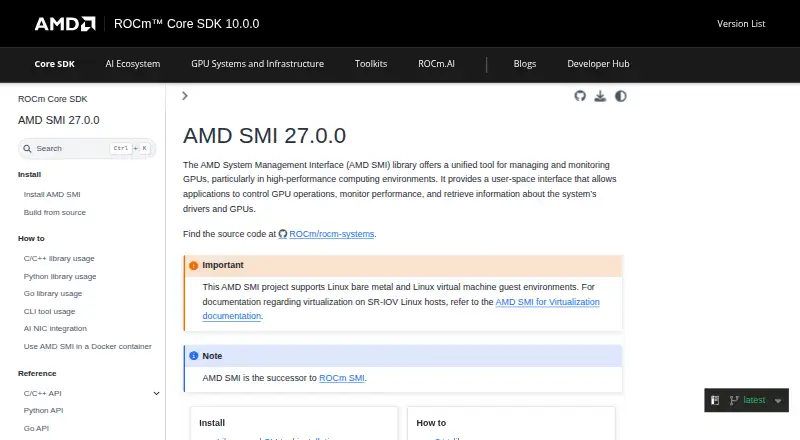Follow the ROCm SMI link in Note
The height and width of the screenshot is (440, 800).
tap(342, 378)
